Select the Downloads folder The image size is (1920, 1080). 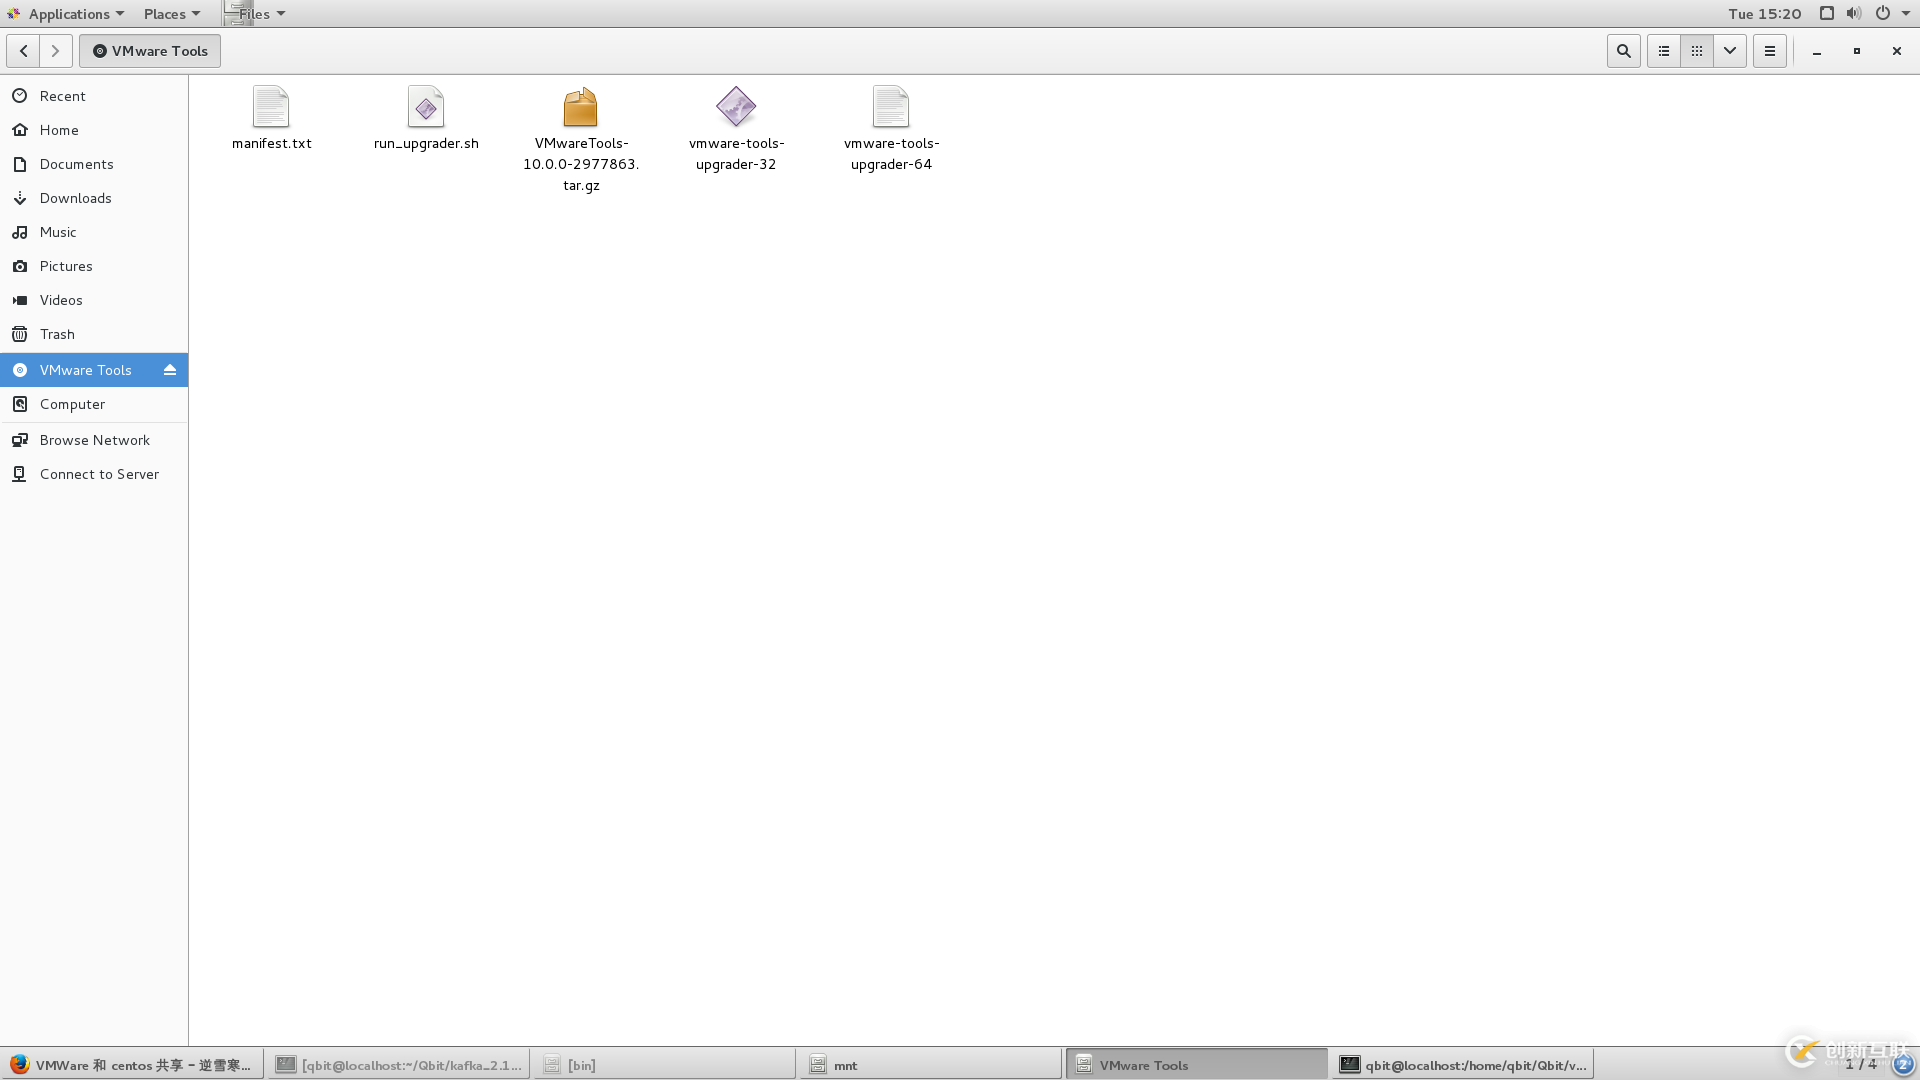point(75,196)
